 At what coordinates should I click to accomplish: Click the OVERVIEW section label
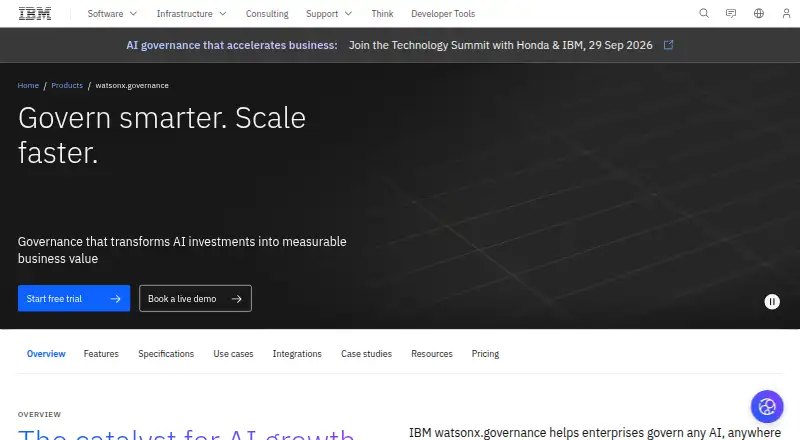39,414
